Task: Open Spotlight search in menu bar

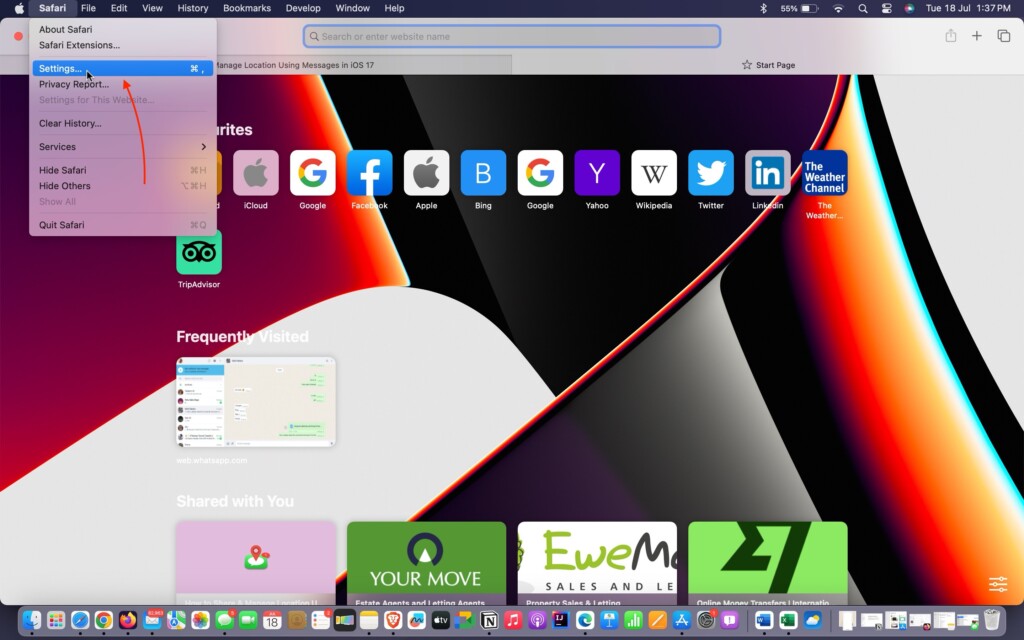Action: click(863, 8)
